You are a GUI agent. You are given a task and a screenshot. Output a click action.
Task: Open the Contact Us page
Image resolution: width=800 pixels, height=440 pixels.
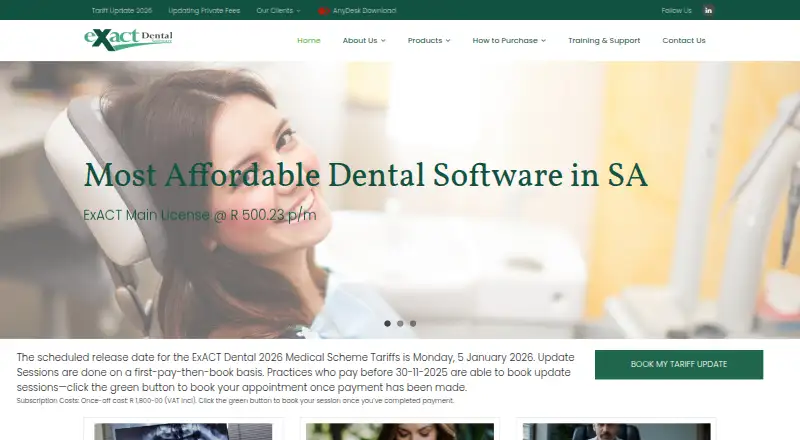[684, 40]
